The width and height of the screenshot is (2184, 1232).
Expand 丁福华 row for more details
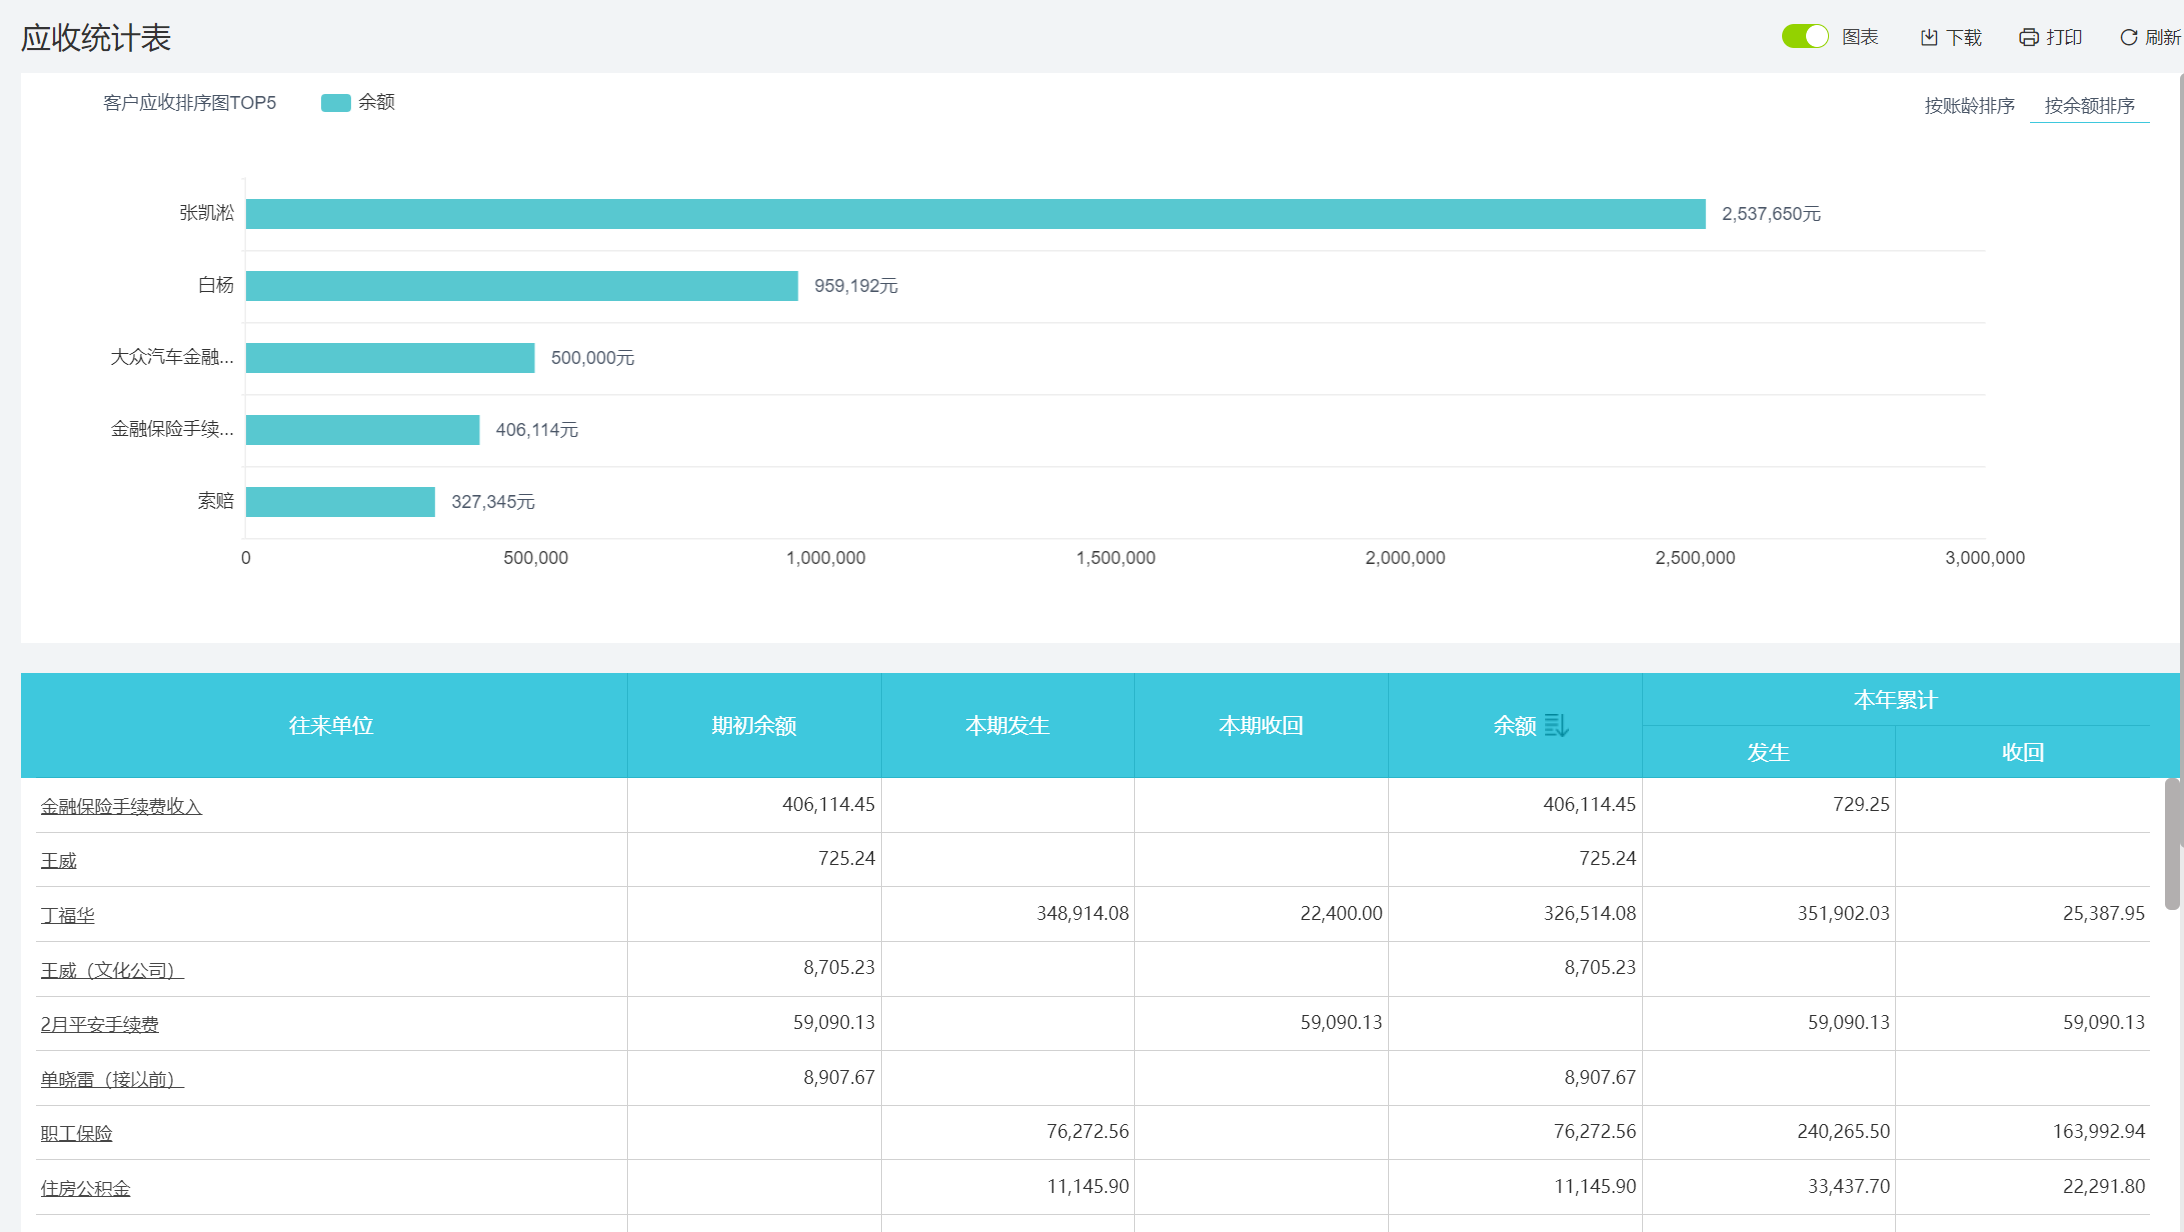coord(64,914)
